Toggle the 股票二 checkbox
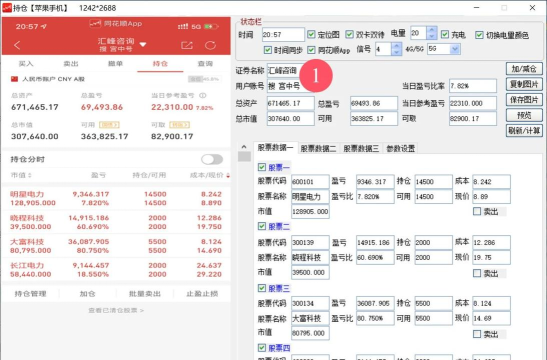The image size is (547, 360). point(262,226)
